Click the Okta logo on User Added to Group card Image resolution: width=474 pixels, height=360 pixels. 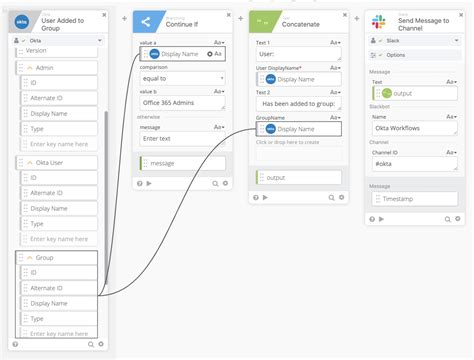(22, 22)
